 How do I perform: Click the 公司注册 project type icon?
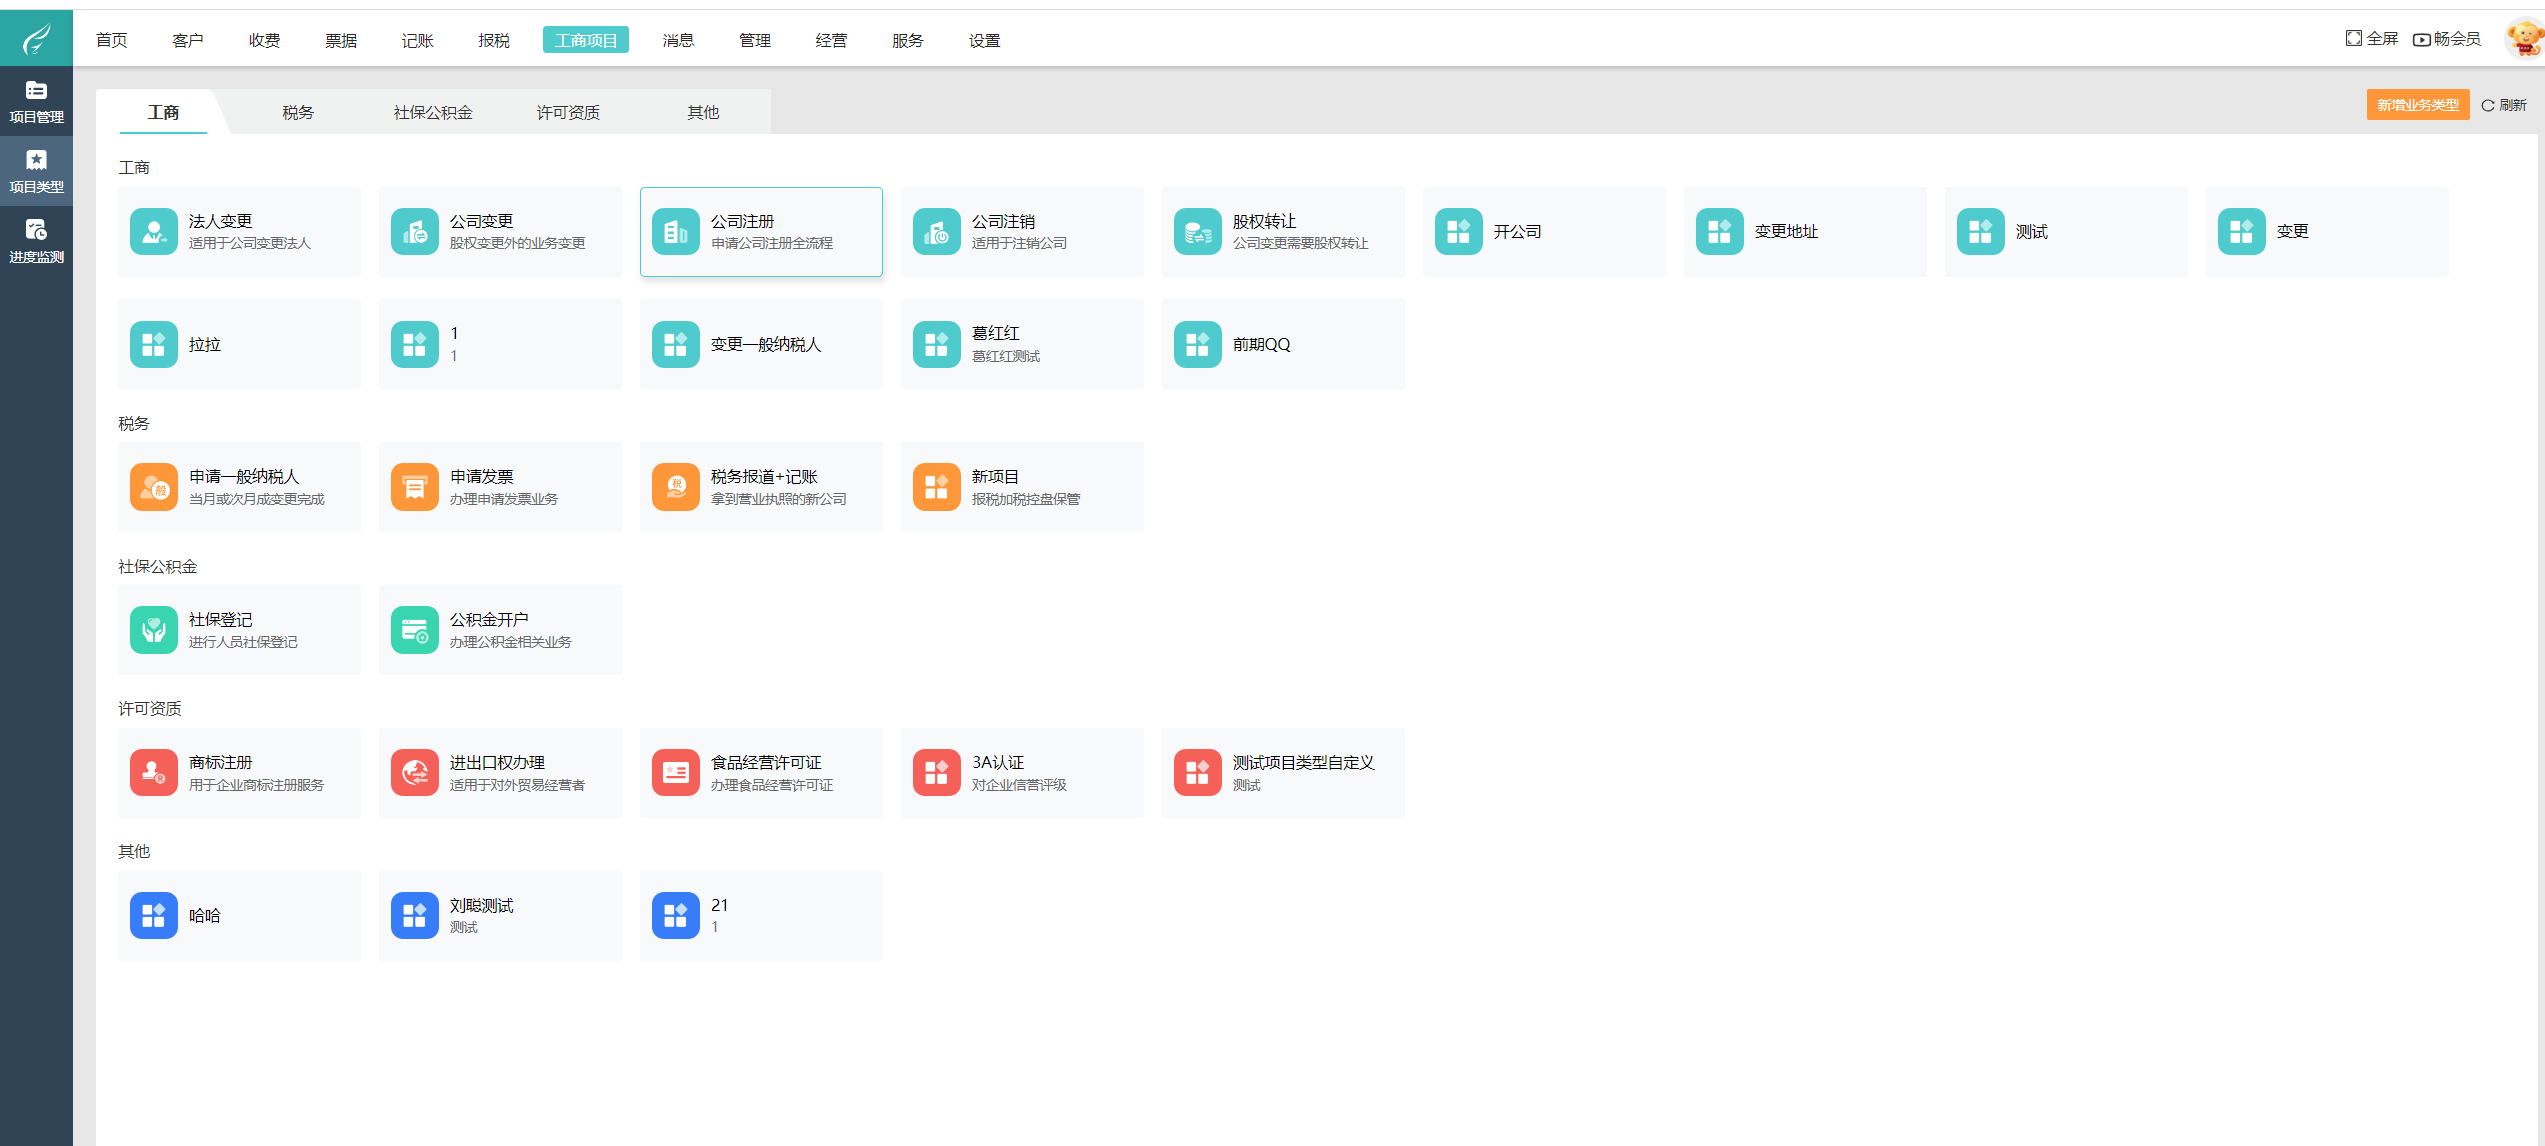(x=675, y=230)
